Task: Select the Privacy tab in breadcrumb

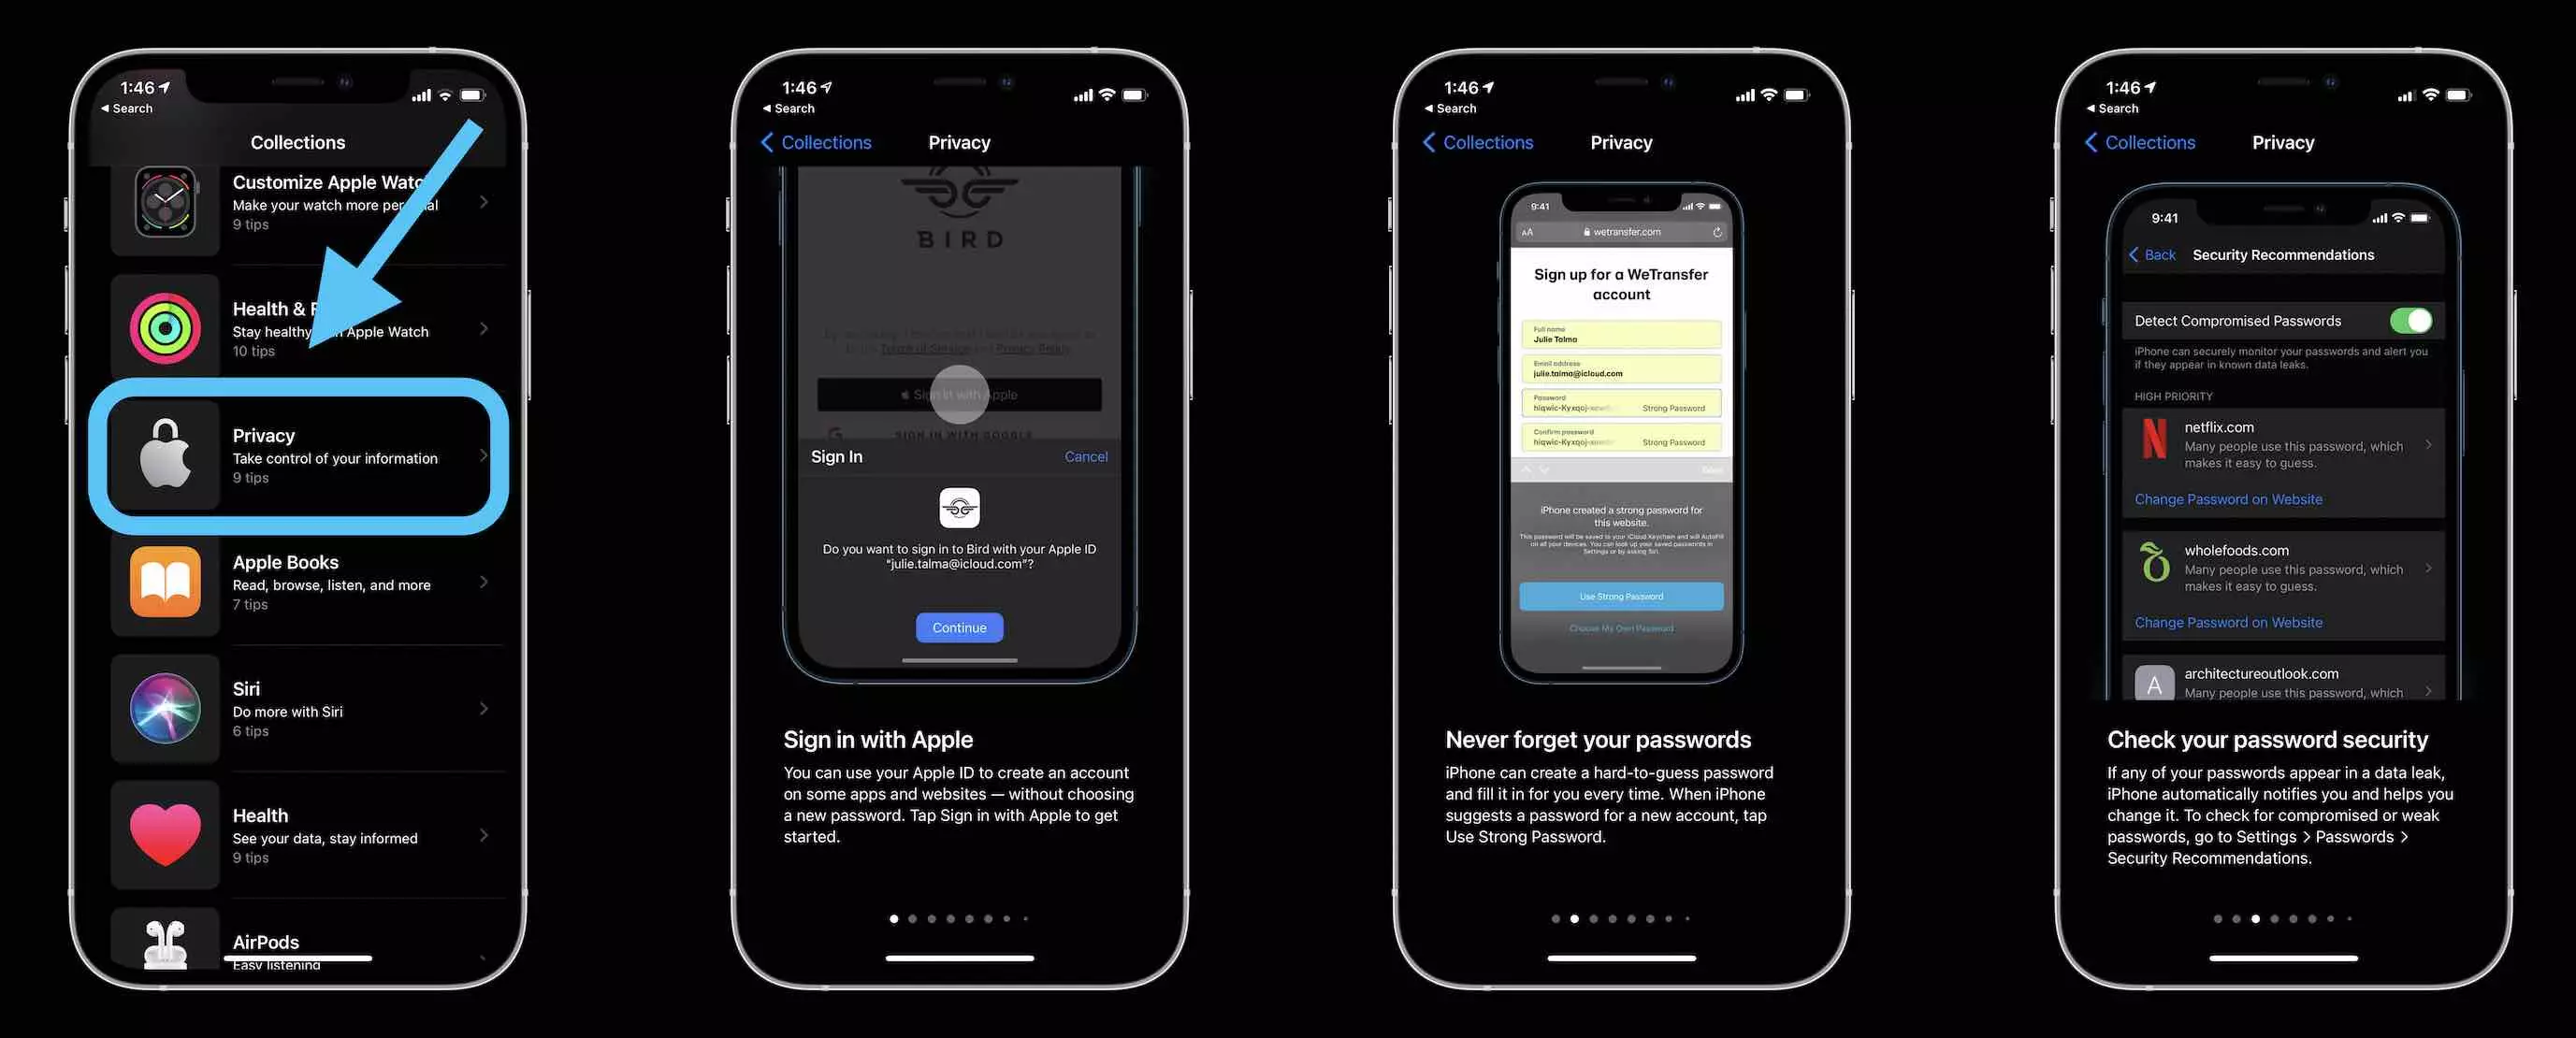Action: 958,141
